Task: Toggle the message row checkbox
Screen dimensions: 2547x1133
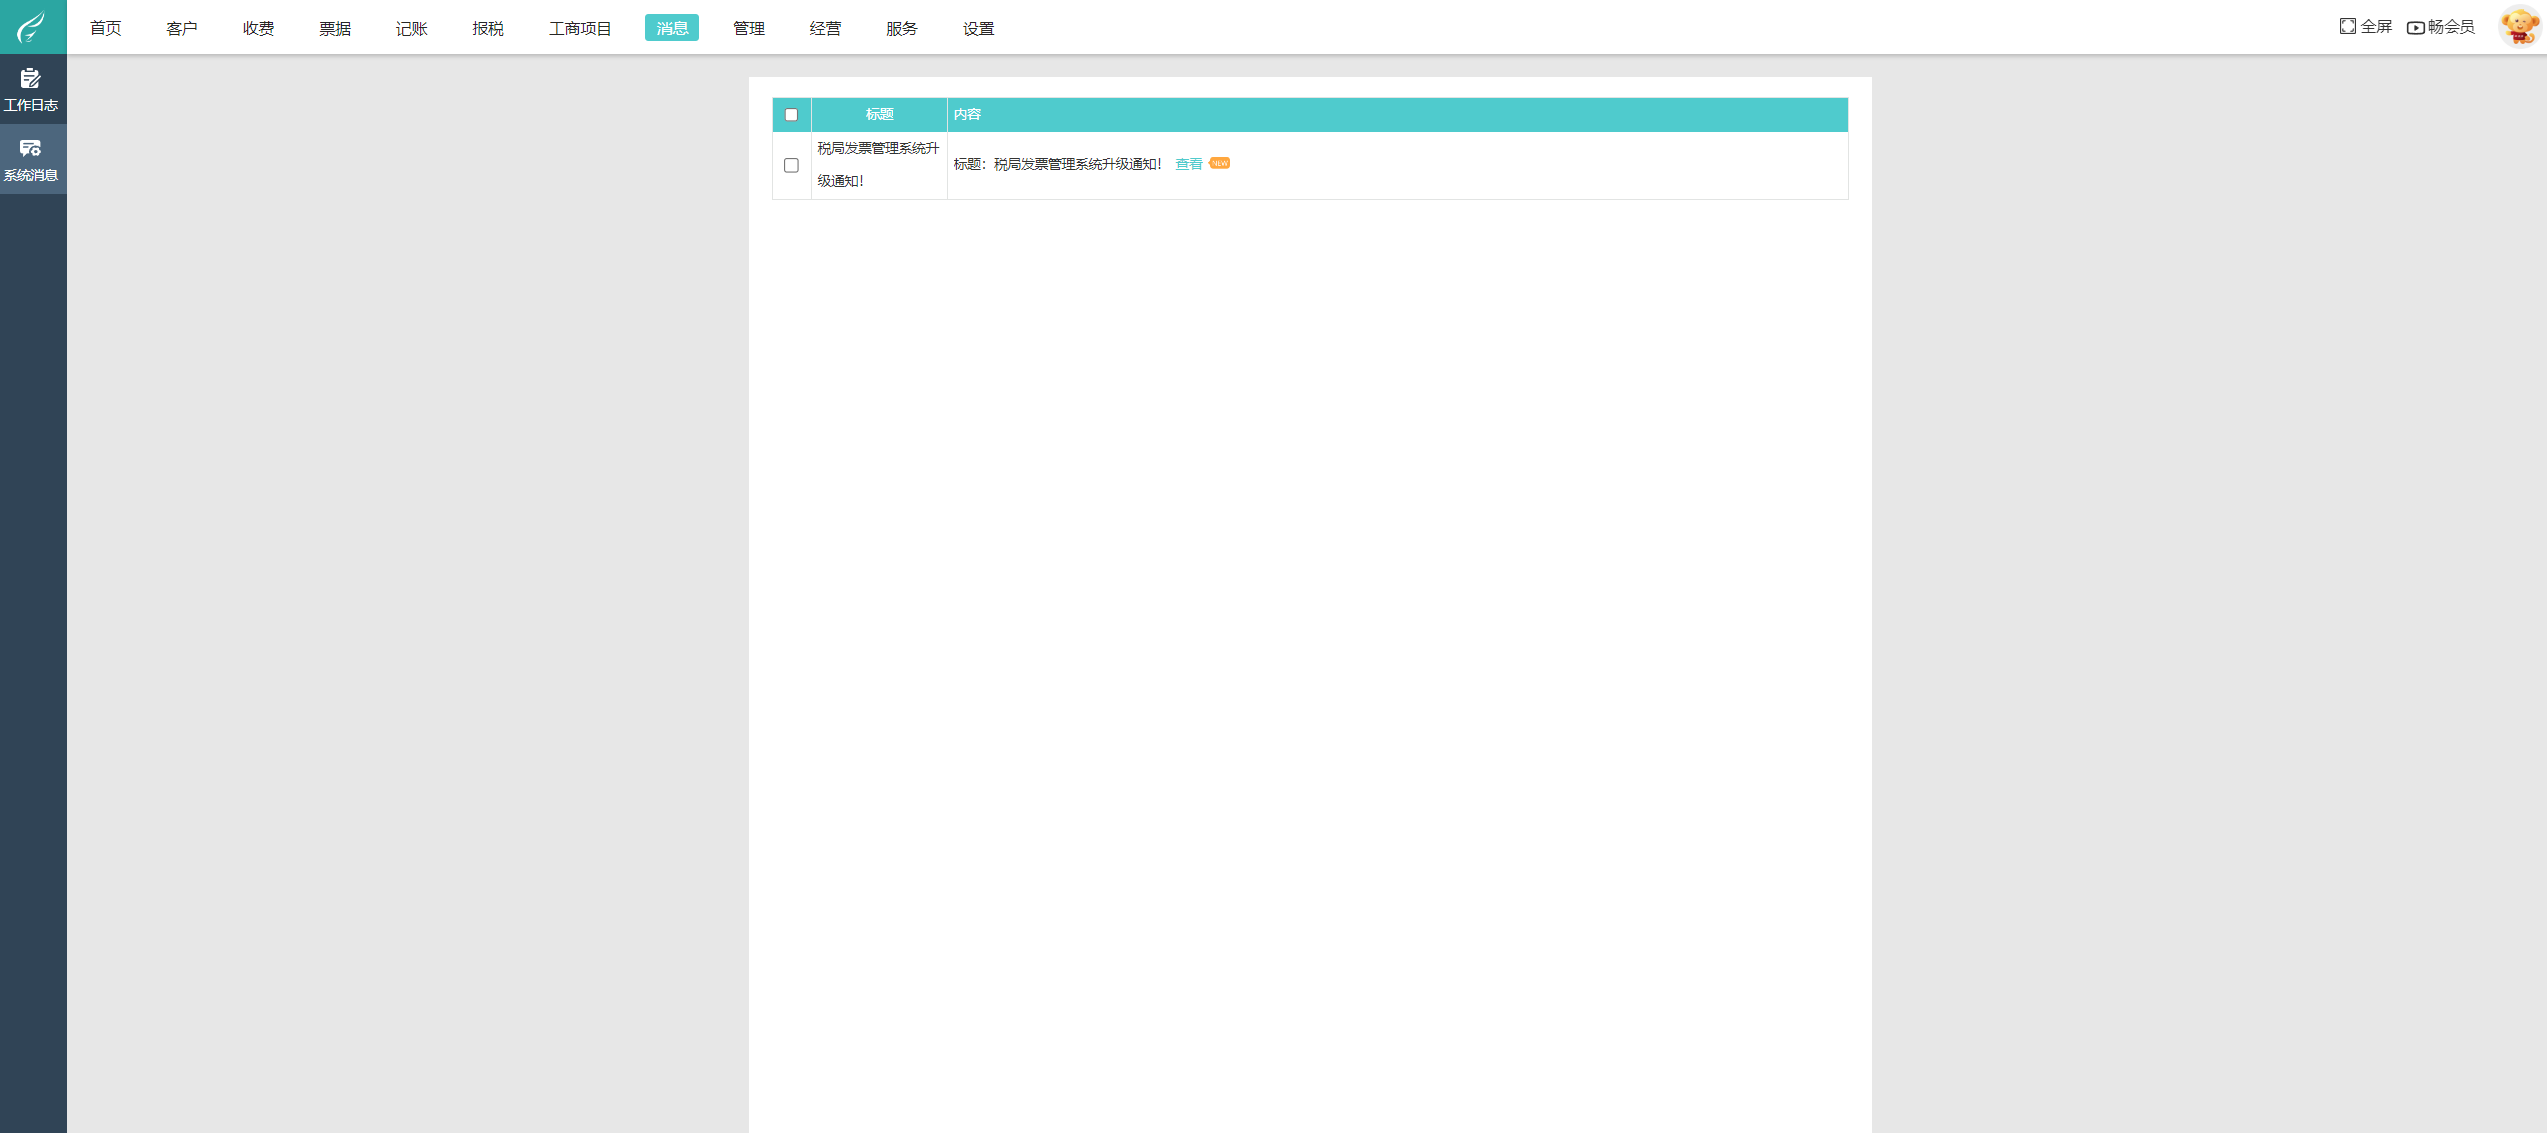Action: (x=791, y=164)
